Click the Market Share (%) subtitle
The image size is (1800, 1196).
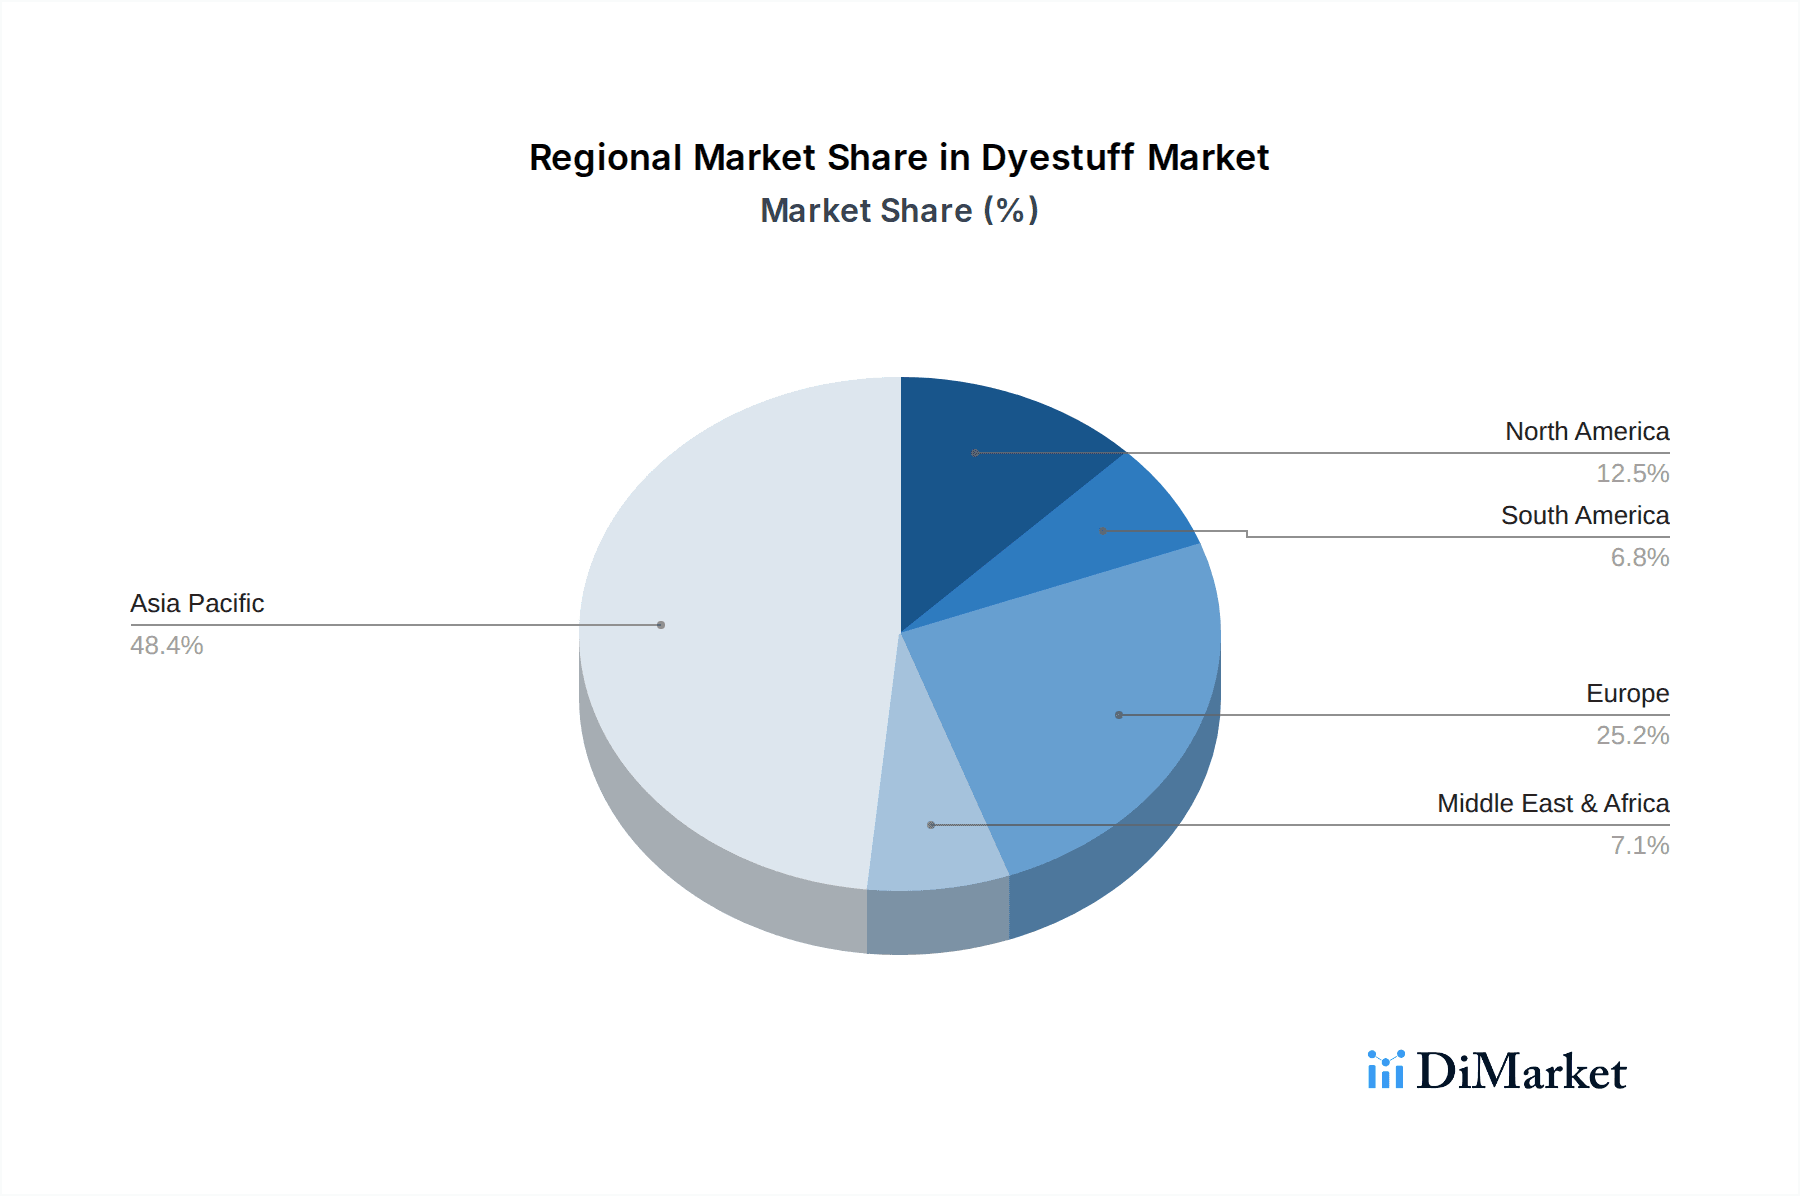pos(899,211)
